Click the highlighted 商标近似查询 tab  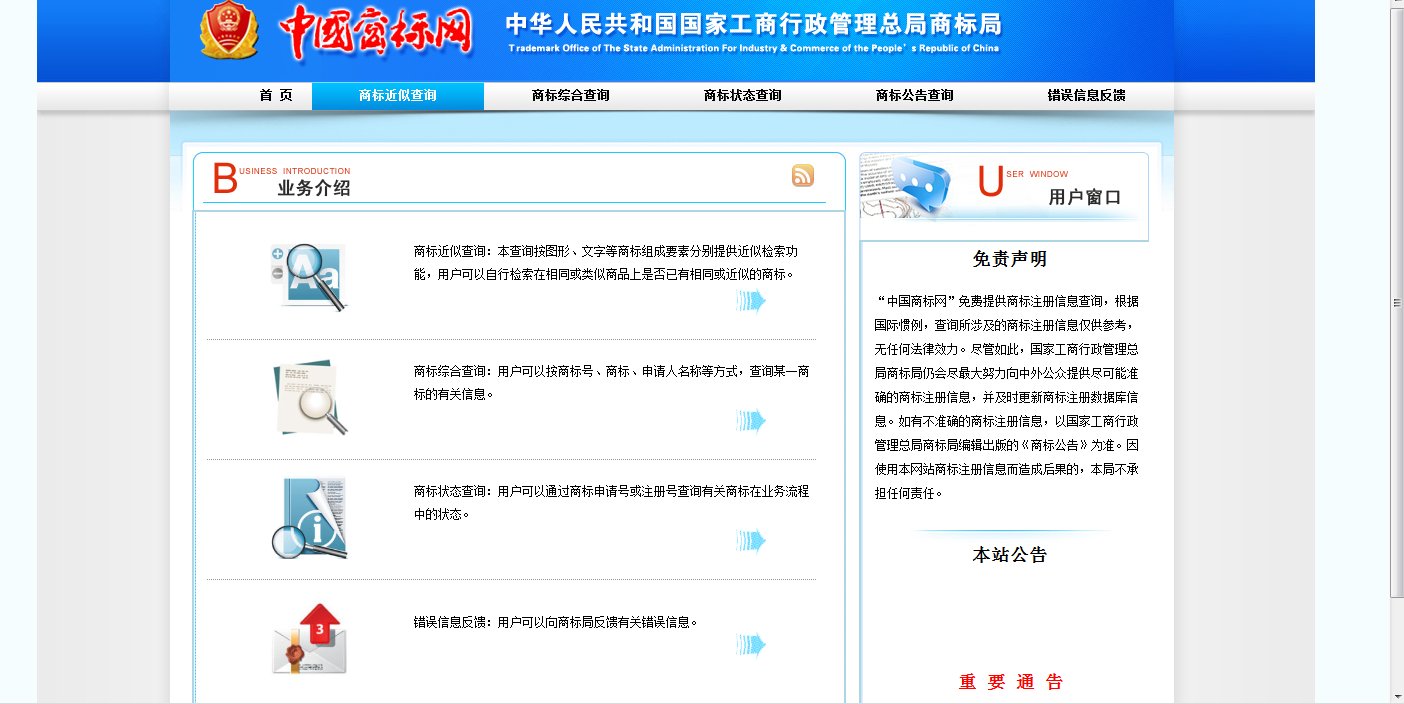pyautogui.click(x=398, y=95)
